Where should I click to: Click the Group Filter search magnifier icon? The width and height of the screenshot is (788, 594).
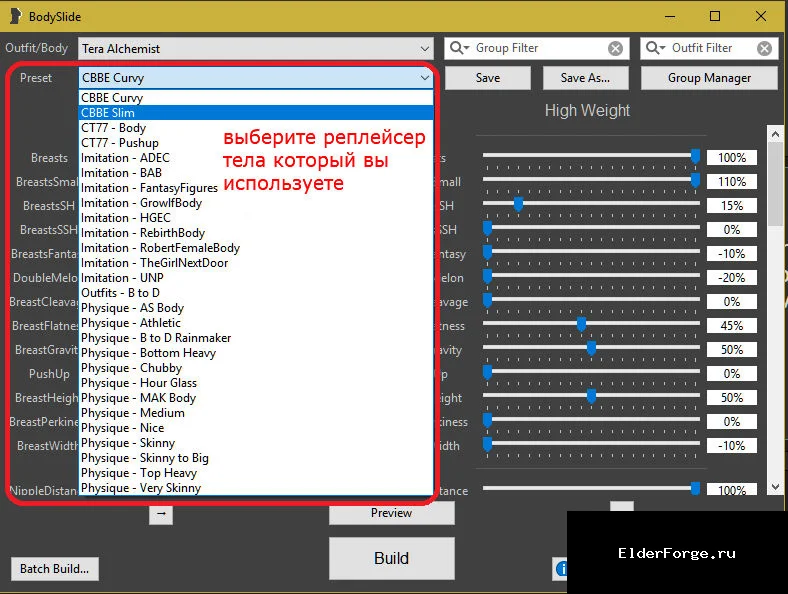(459, 48)
